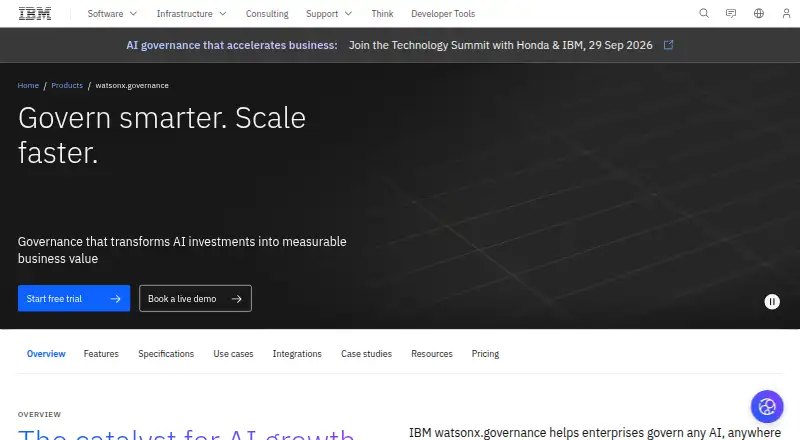The image size is (800, 440).
Task: Open Consulting in the top navigation
Action: [267, 14]
